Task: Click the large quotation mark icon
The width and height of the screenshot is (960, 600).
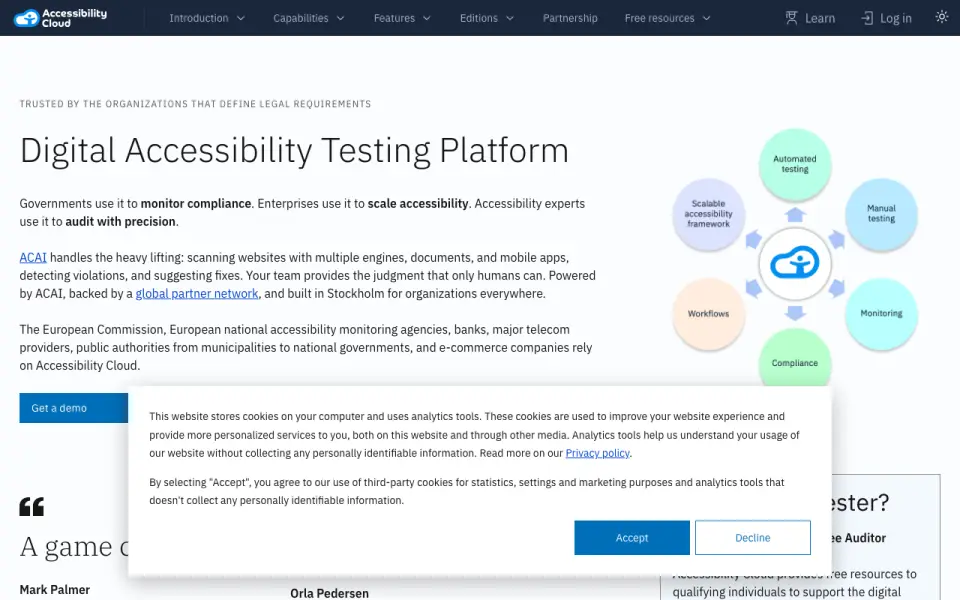Action: [x=32, y=506]
